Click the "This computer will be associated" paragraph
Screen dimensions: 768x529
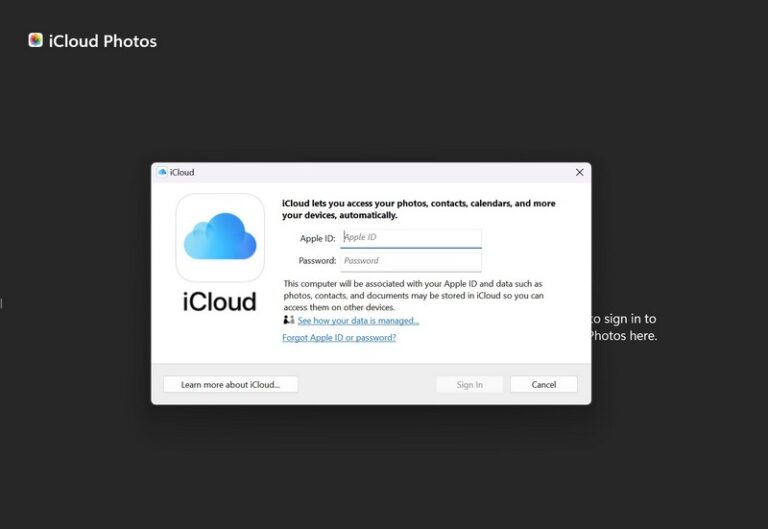413,295
